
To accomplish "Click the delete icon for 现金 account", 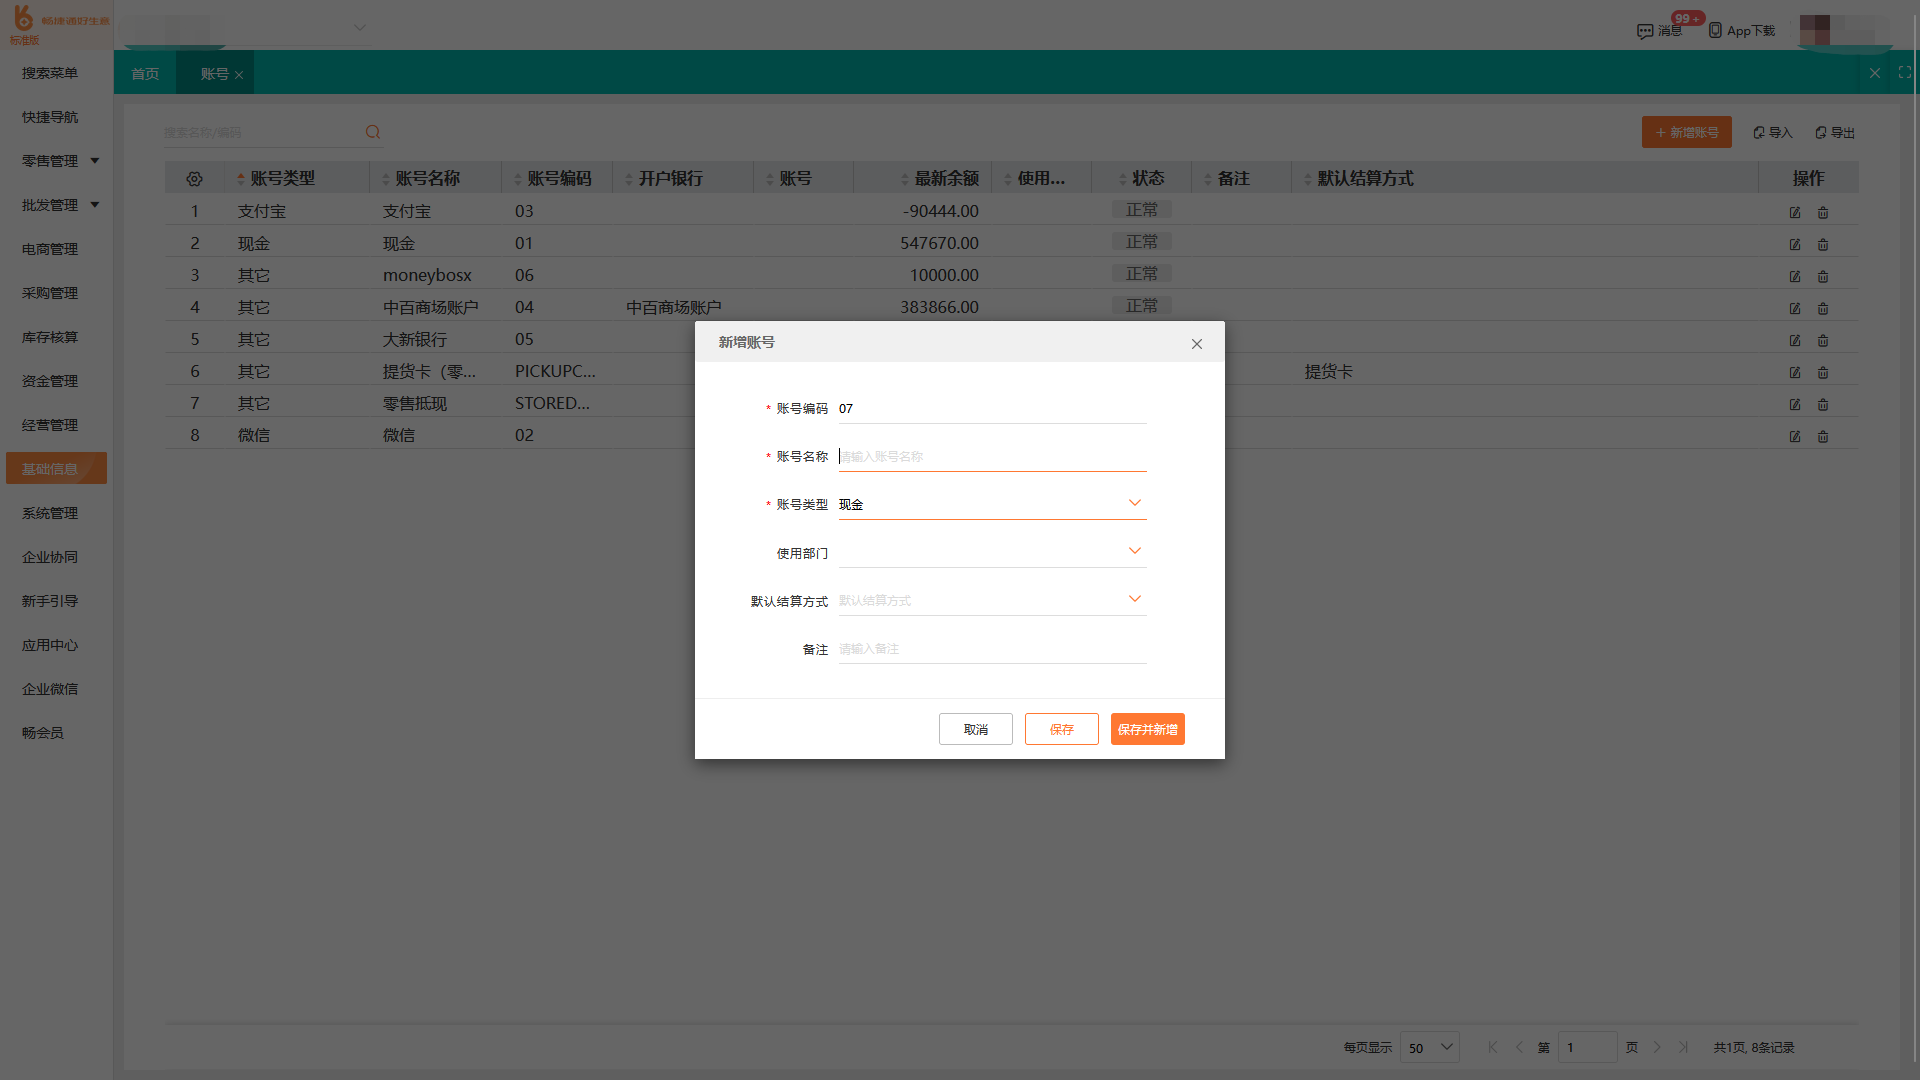I will point(1824,244).
